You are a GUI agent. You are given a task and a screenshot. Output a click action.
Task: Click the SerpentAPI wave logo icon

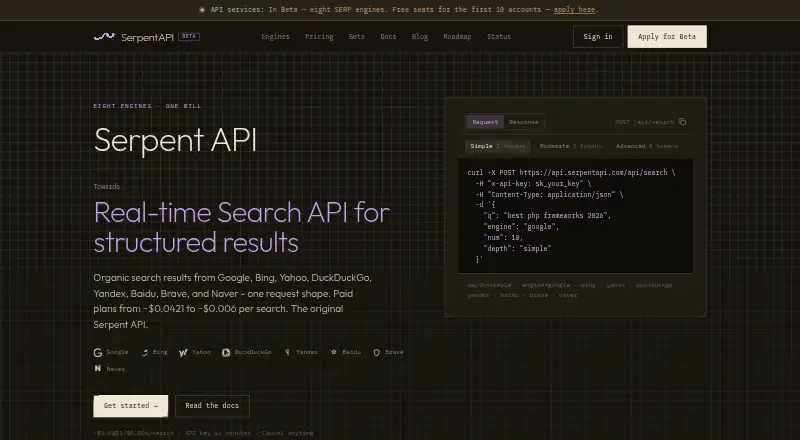tap(104, 36)
